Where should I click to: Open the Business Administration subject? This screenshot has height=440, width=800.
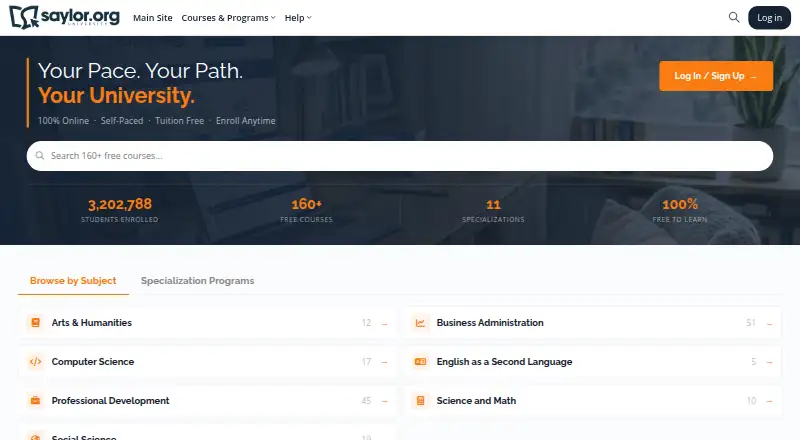pos(593,323)
